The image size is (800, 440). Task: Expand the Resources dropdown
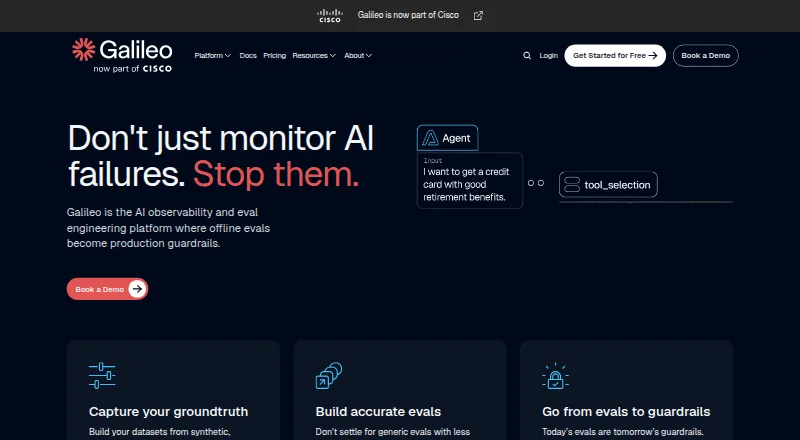[314, 56]
